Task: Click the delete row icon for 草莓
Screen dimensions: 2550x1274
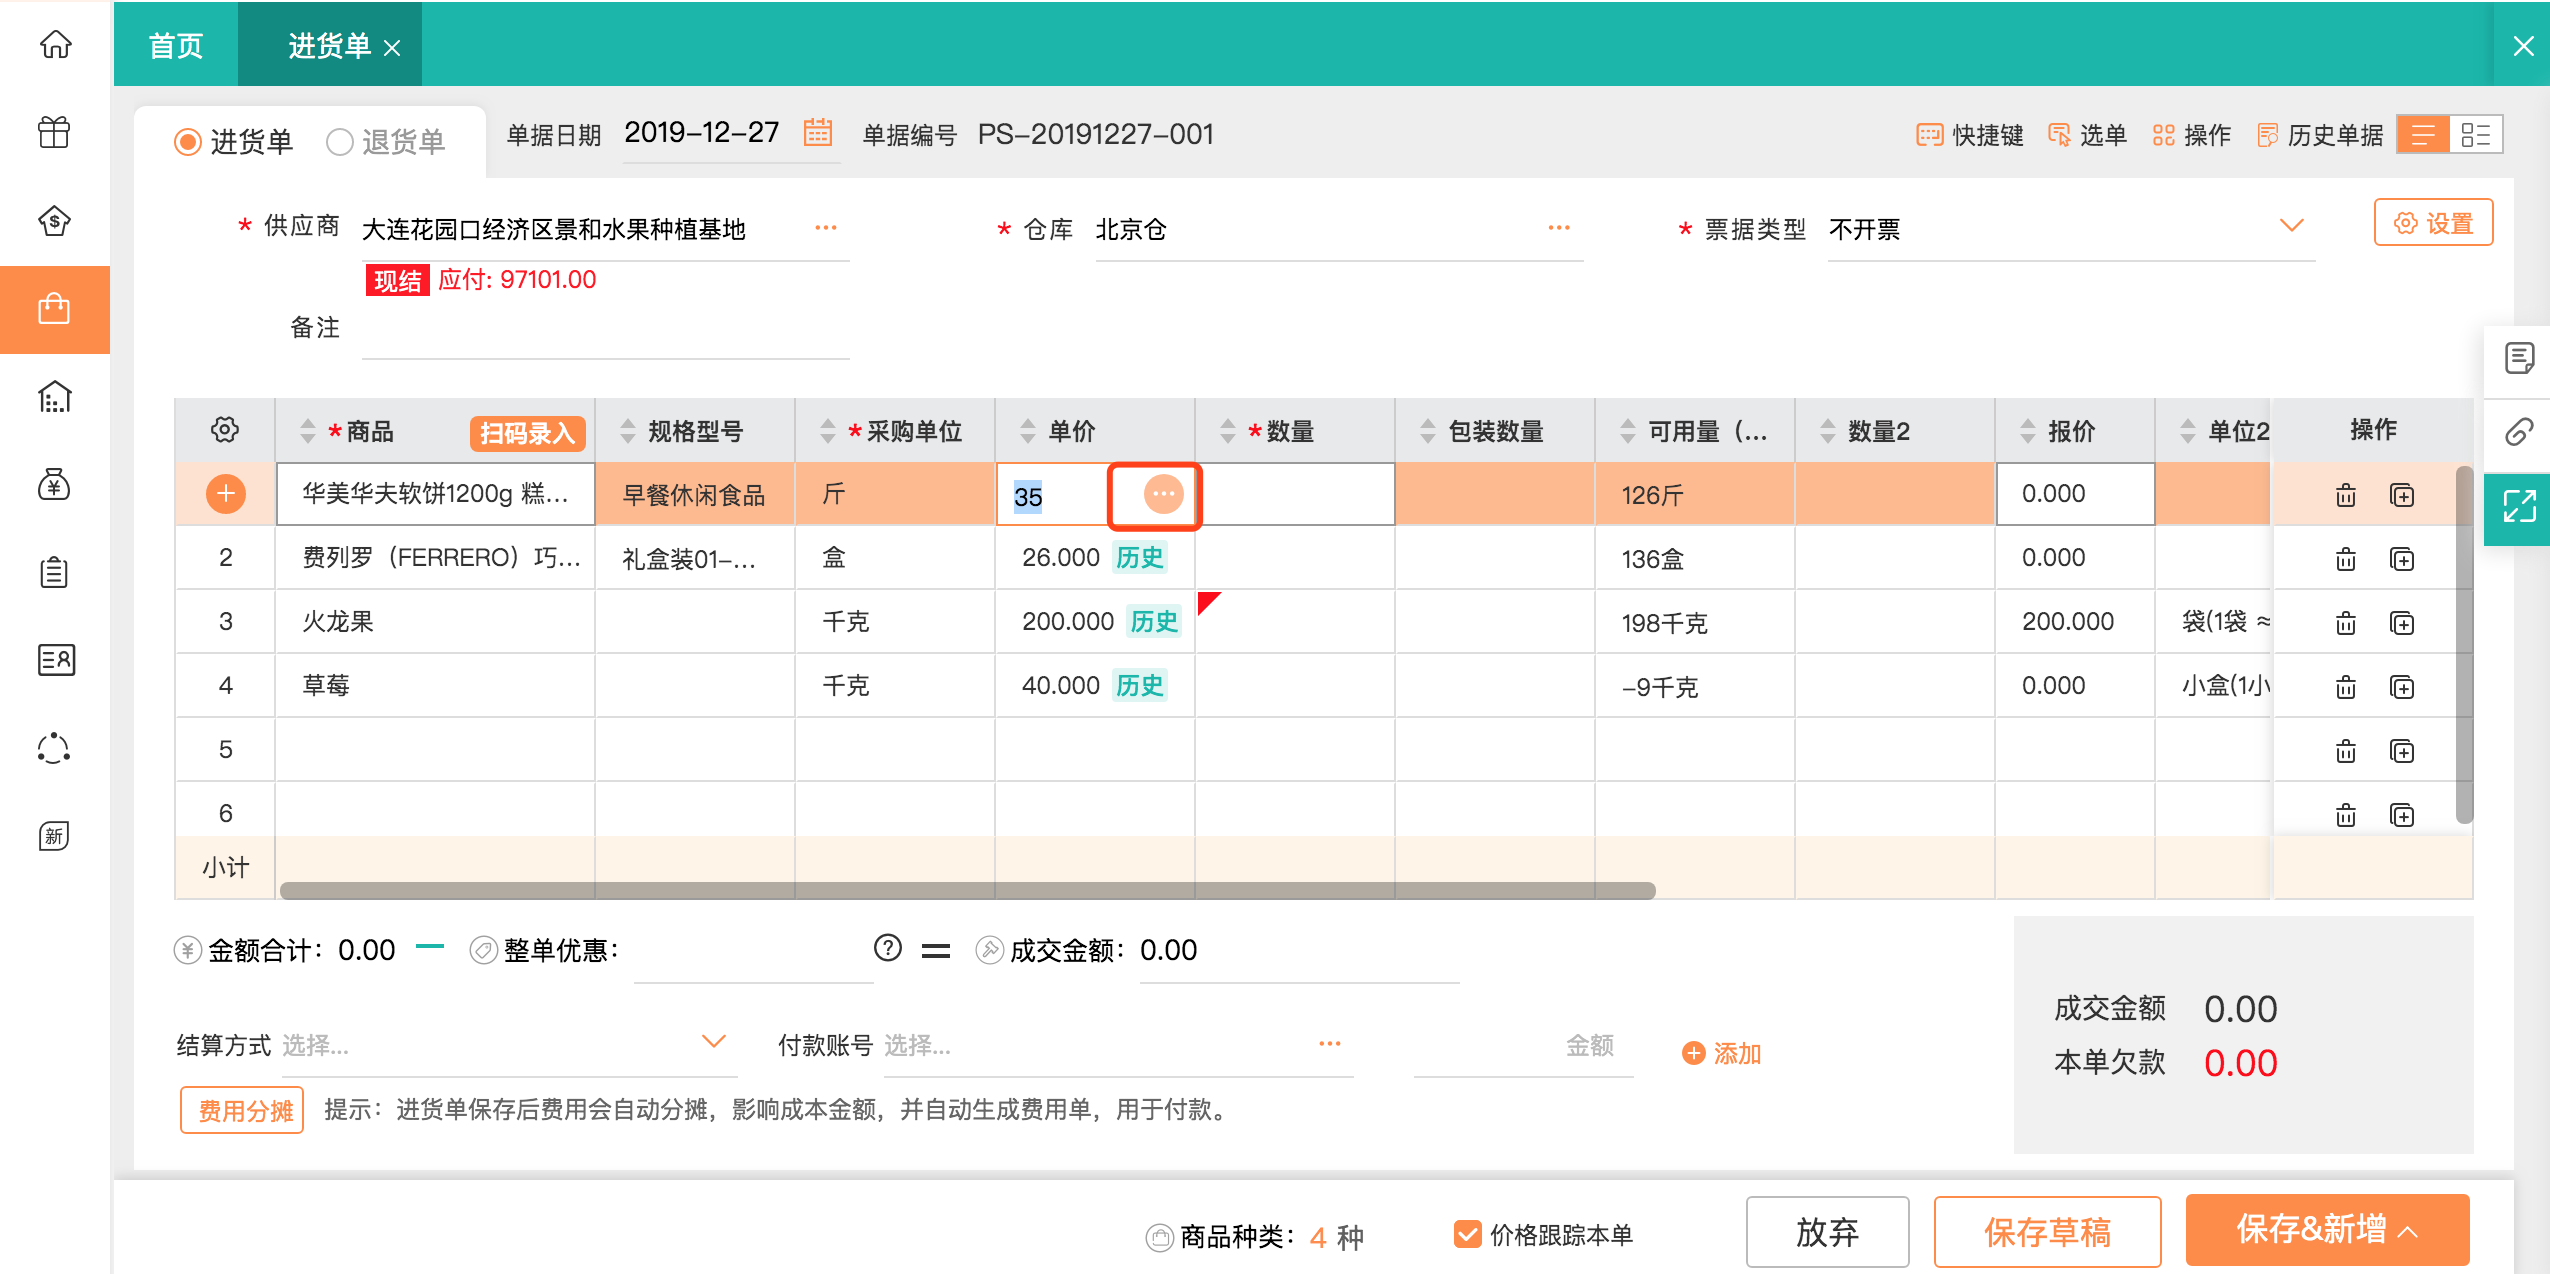Action: 2343,683
